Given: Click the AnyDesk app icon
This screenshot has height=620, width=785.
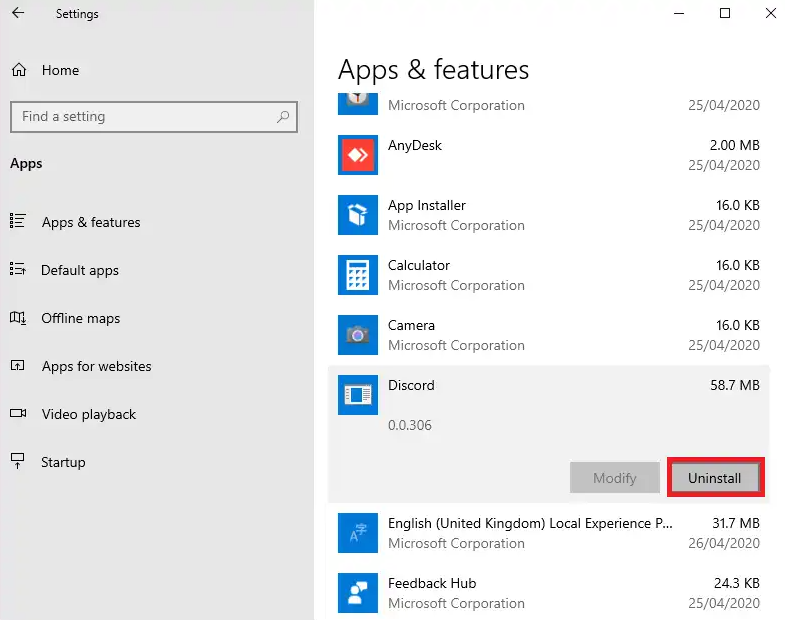Looking at the screenshot, I should tap(357, 155).
